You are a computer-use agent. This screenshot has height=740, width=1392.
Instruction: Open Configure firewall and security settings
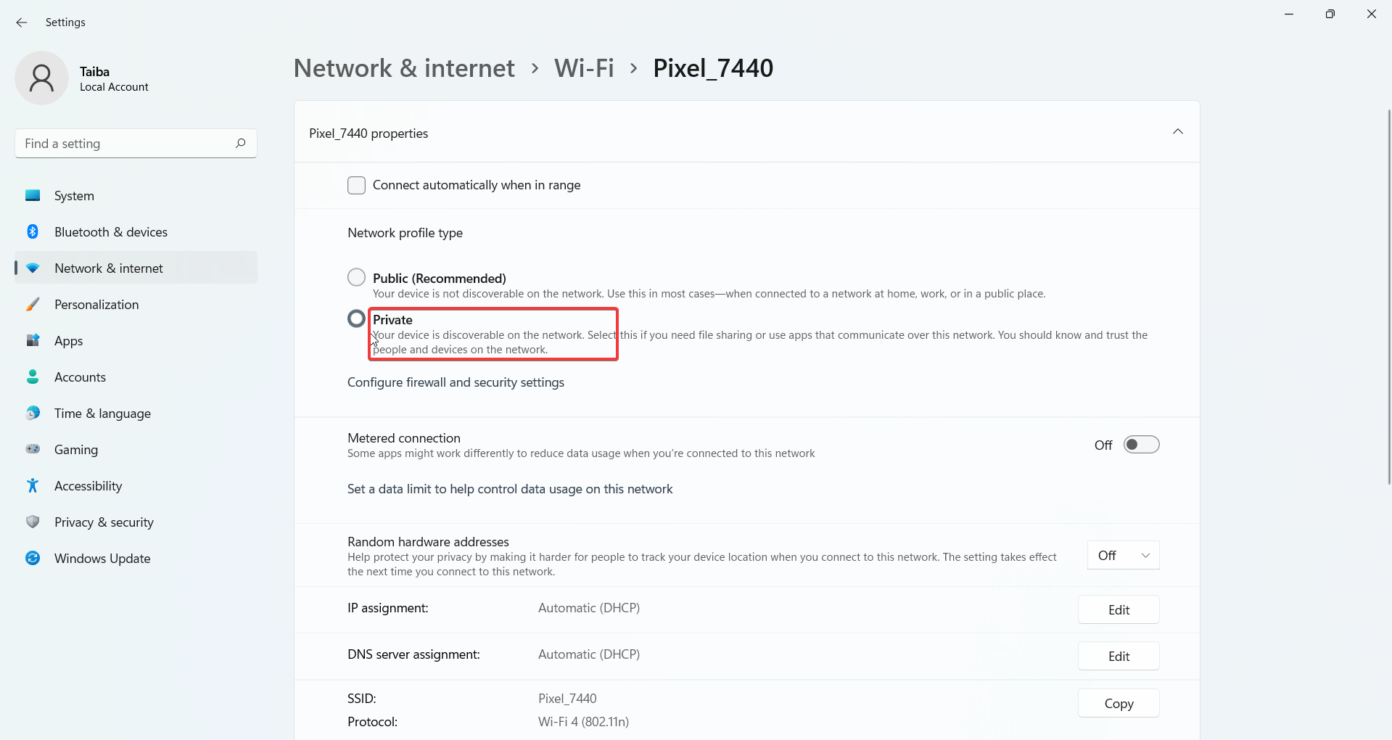point(455,382)
